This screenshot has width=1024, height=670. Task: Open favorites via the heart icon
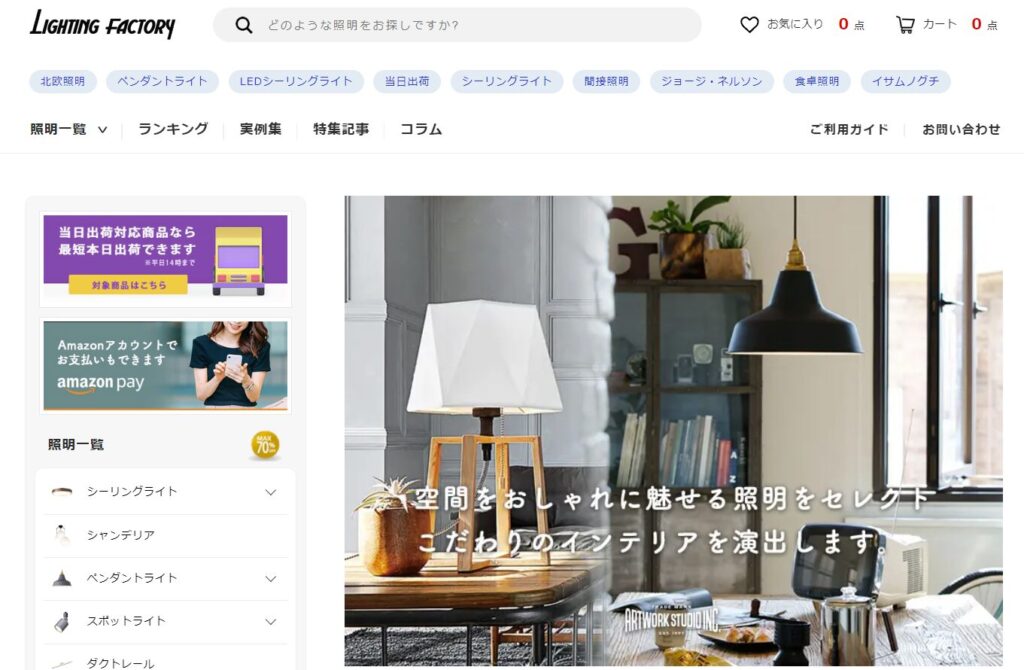click(x=749, y=25)
